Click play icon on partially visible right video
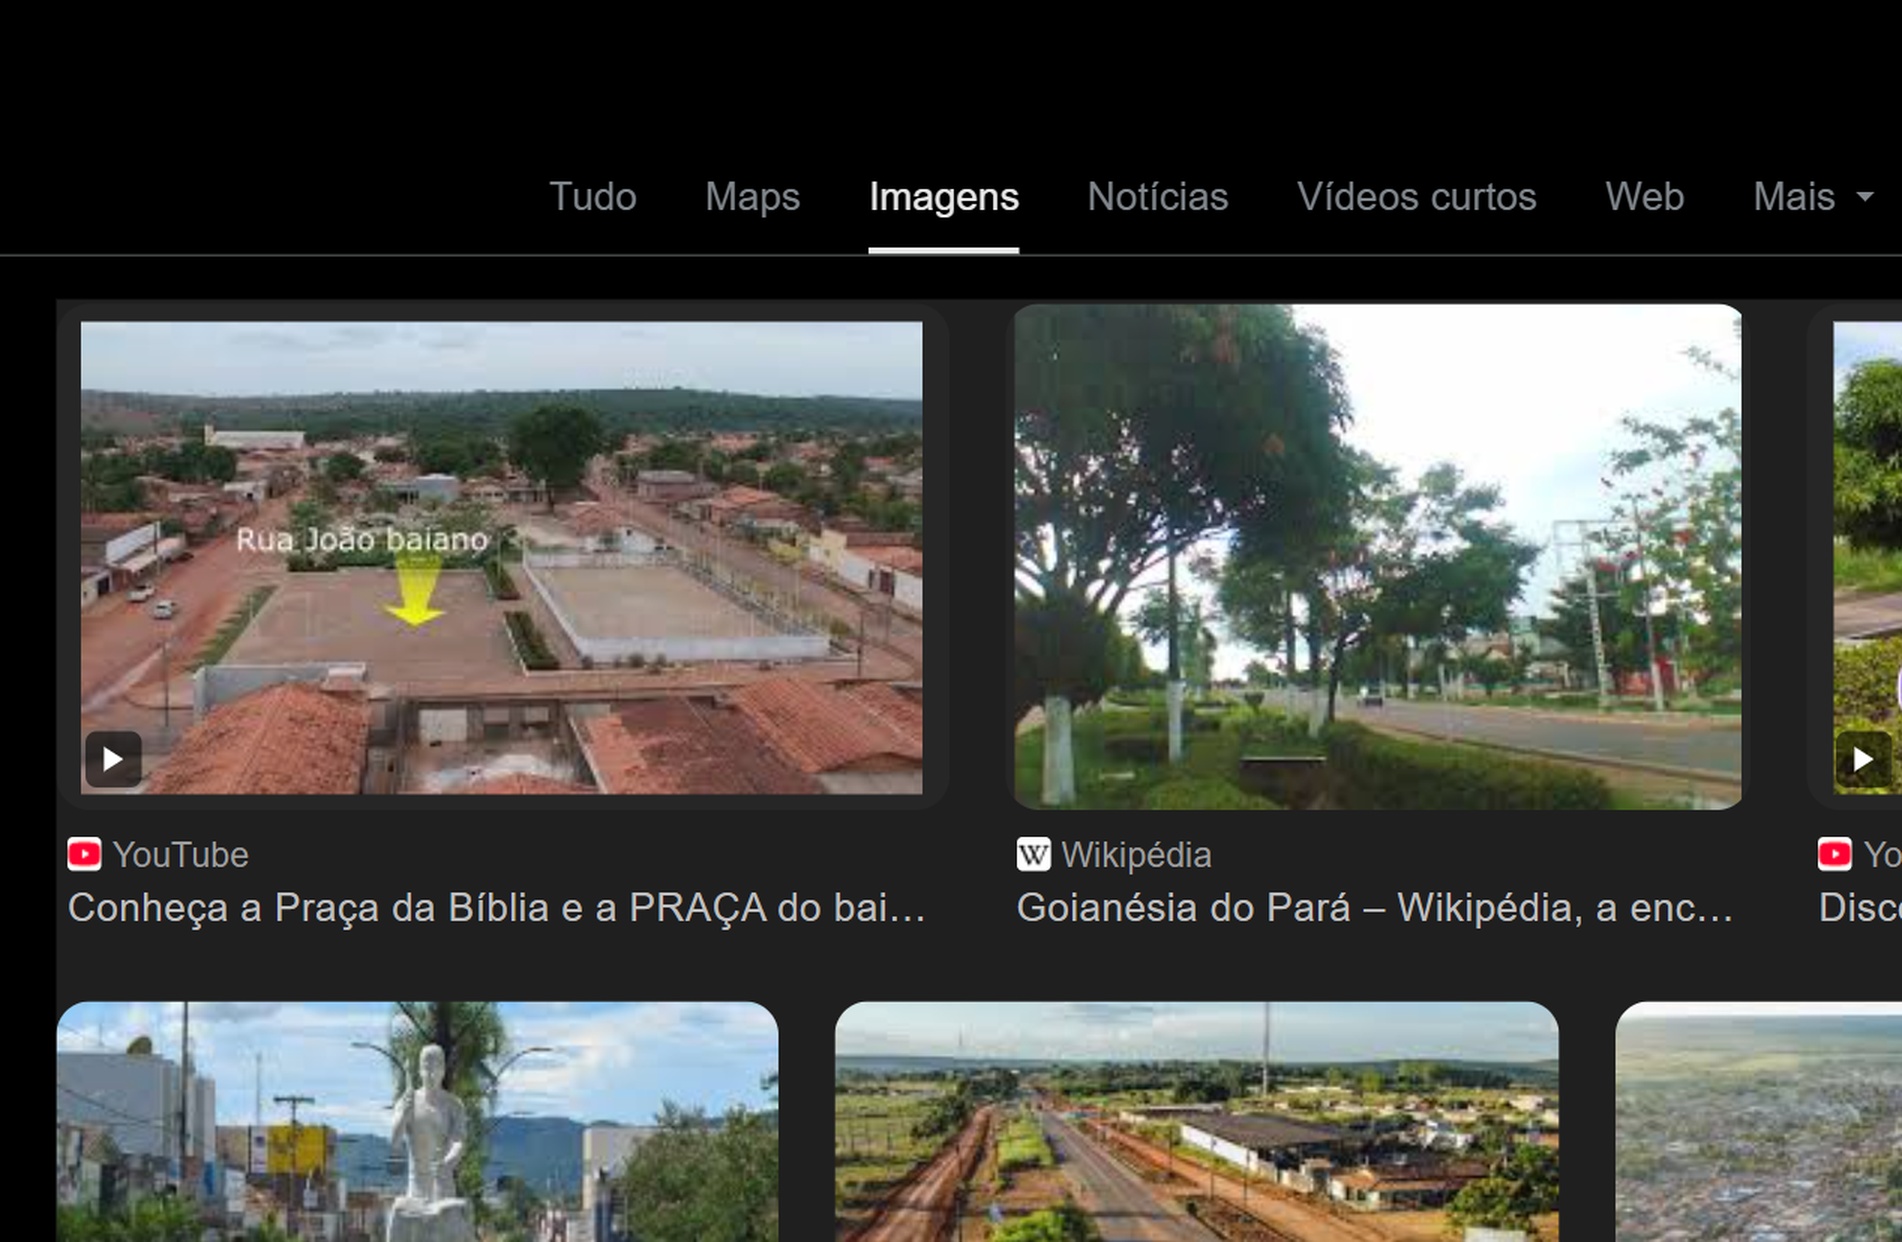This screenshot has width=1902, height=1242. coord(1862,760)
